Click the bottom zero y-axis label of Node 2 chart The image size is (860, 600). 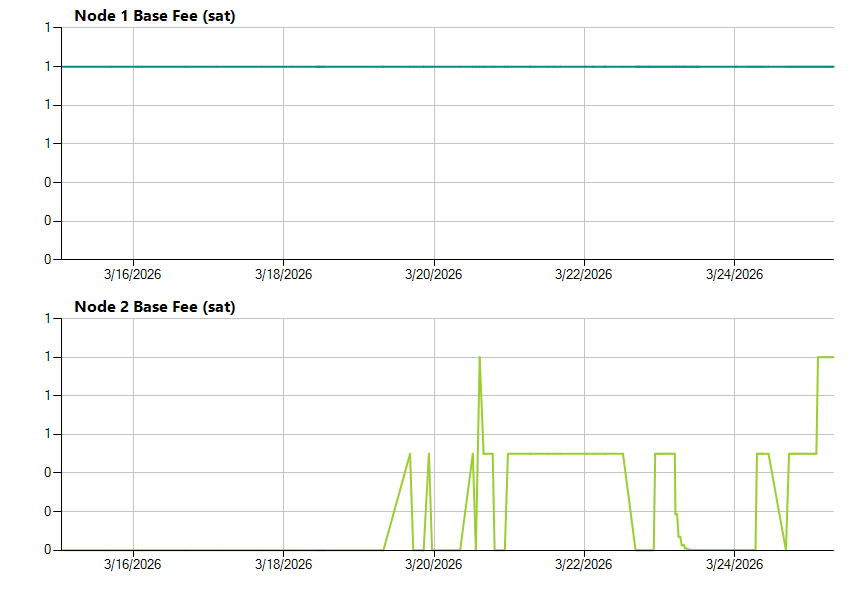[x=46, y=550]
